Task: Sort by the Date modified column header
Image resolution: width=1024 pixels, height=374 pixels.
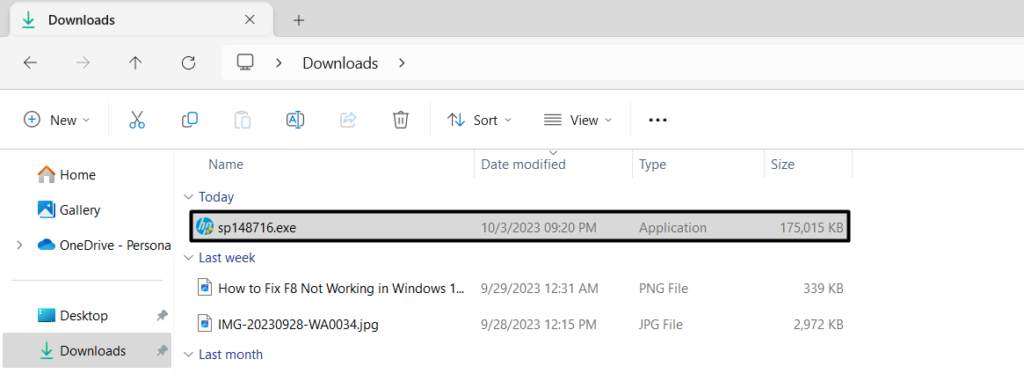Action: pyautogui.click(x=523, y=164)
